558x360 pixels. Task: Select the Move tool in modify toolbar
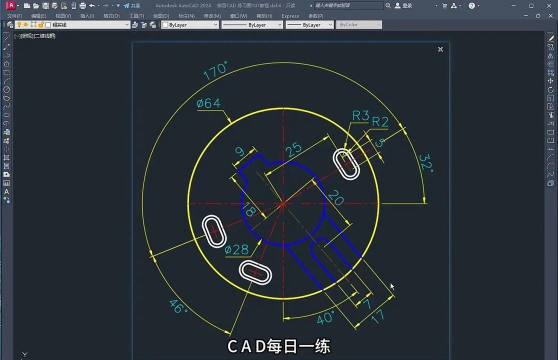click(551, 81)
